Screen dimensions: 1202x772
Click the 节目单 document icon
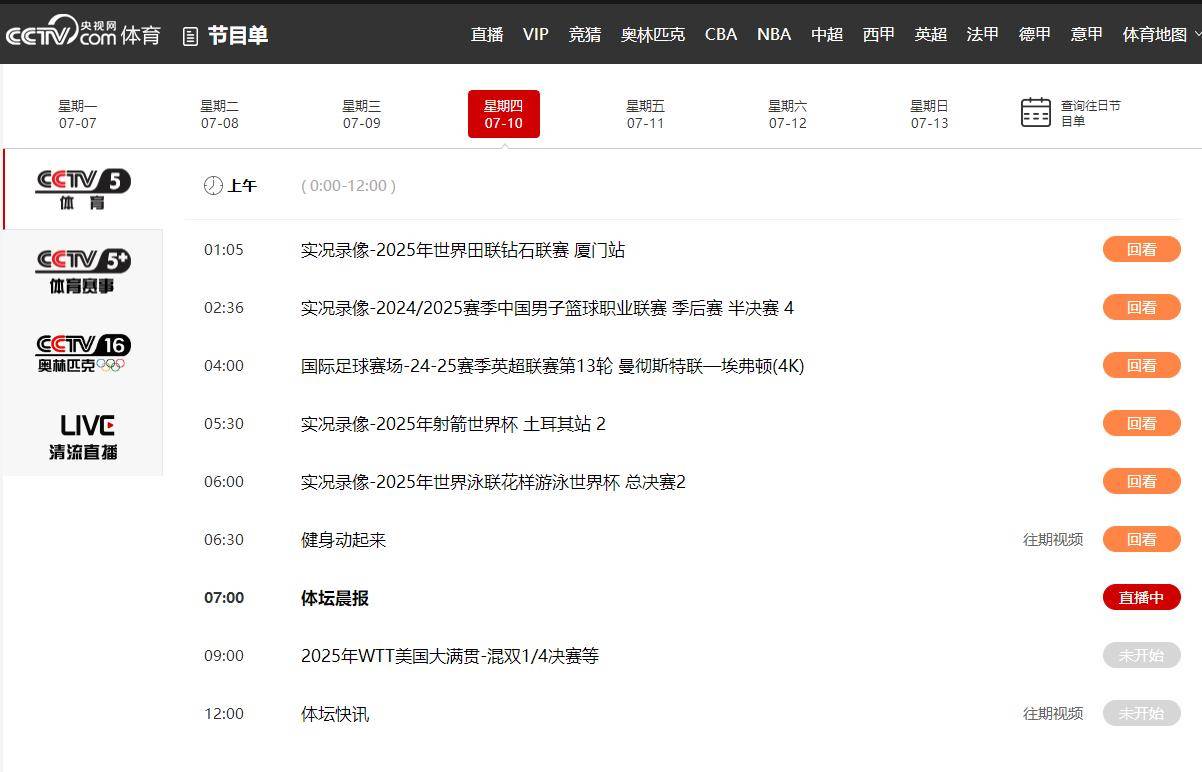coord(189,34)
